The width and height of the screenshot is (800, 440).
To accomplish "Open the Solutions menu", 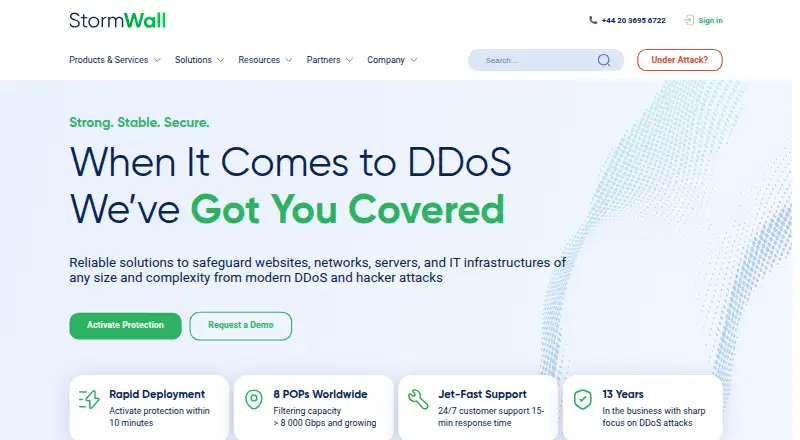I will coord(193,60).
